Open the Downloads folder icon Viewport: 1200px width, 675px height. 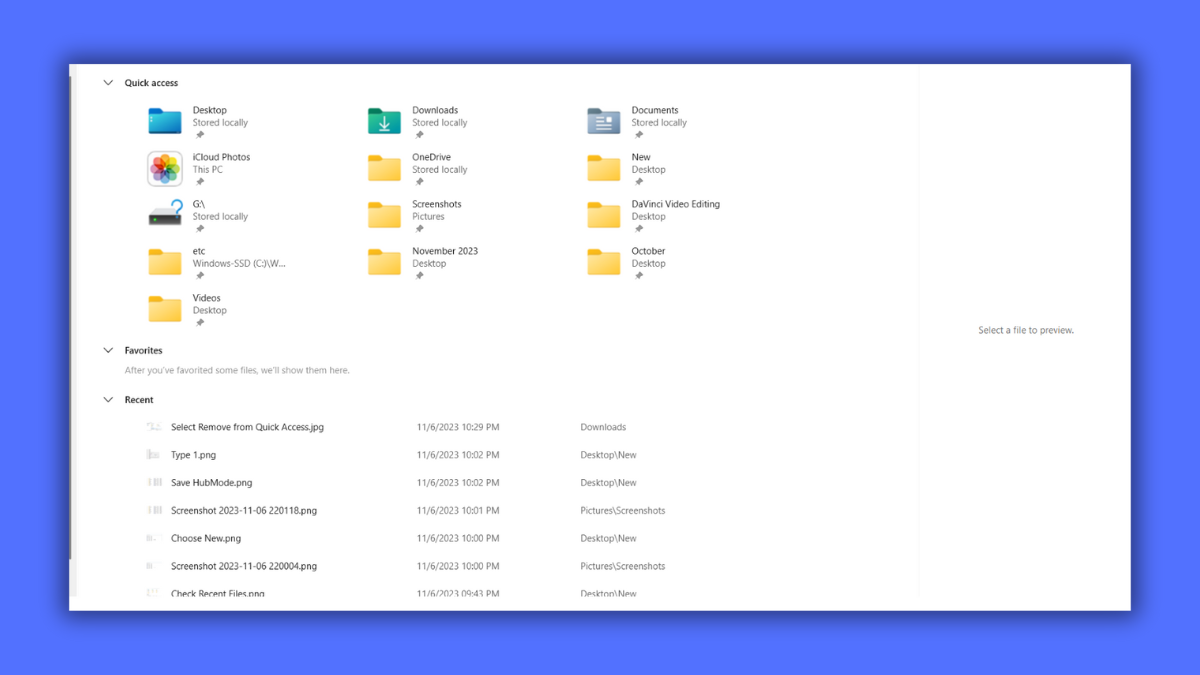click(384, 120)
